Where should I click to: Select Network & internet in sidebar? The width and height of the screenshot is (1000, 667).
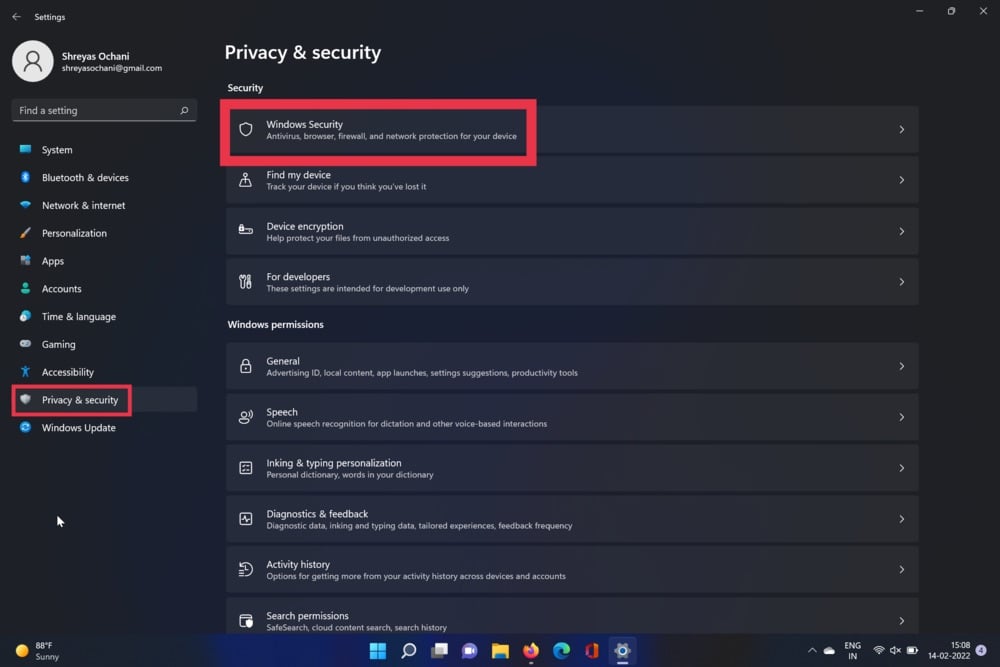point(104,205)
